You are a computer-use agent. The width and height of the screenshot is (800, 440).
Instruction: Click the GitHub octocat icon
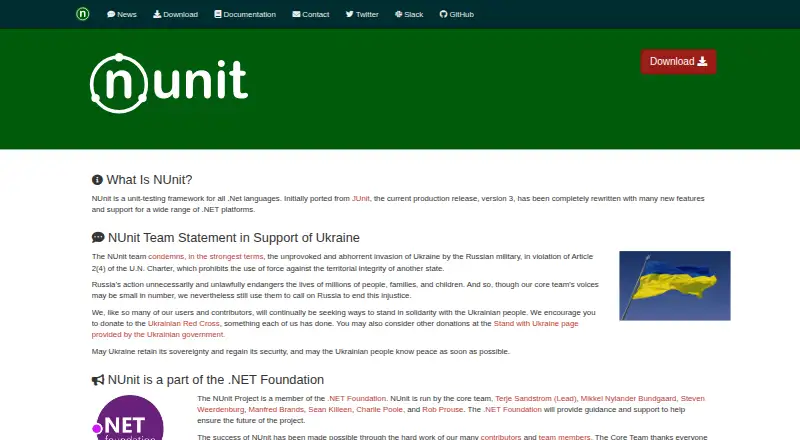[x=443, y=14]
